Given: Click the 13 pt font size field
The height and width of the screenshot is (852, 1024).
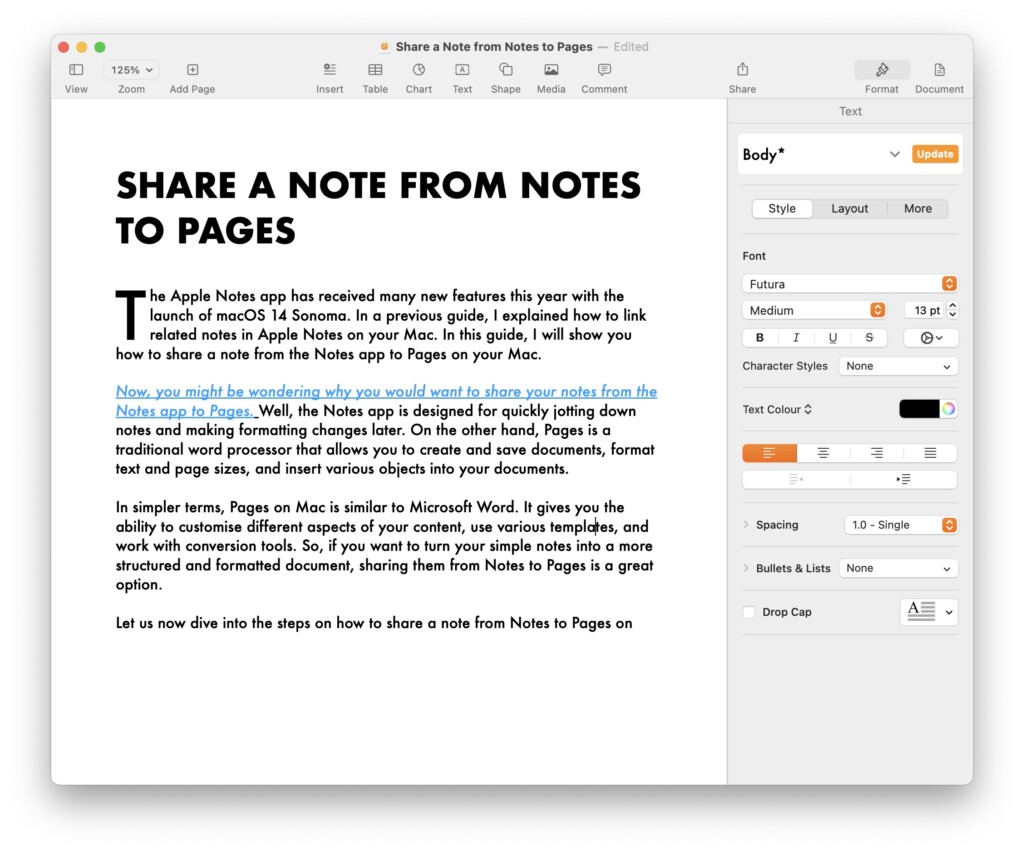Looking at the screenshot, I should (925, 310).
